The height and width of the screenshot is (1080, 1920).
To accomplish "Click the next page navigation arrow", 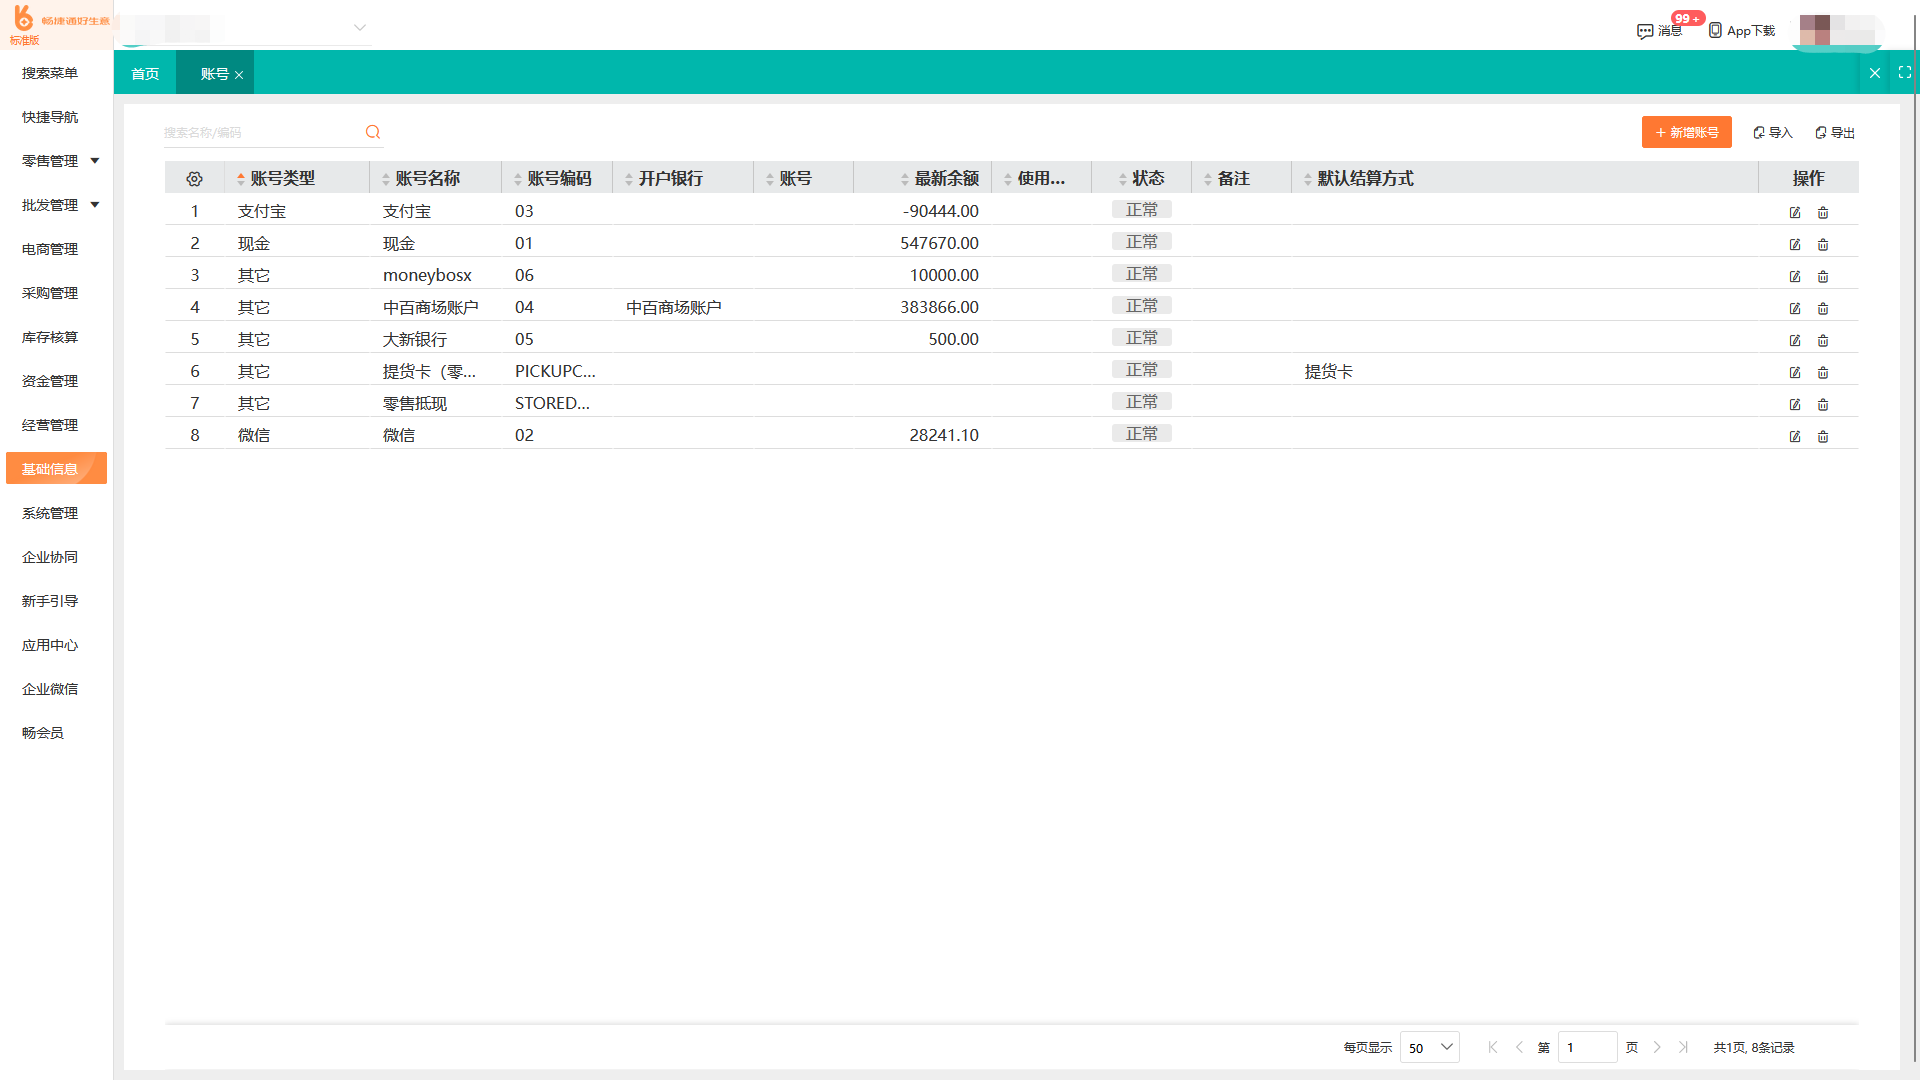I will tap(1658, 1047).
